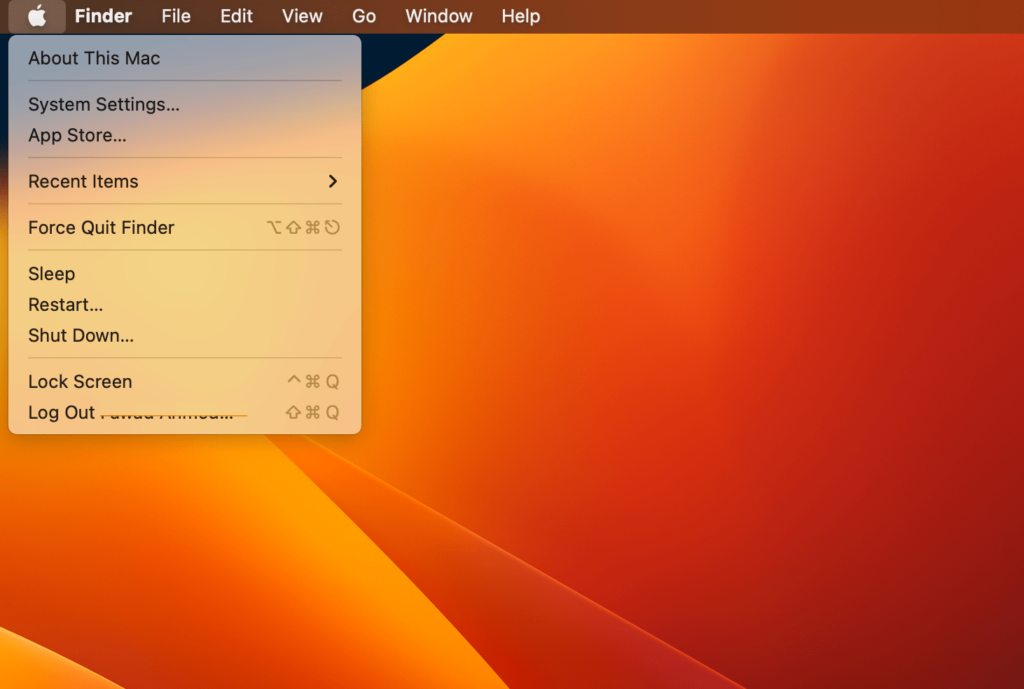Open the Window menu

439,16
